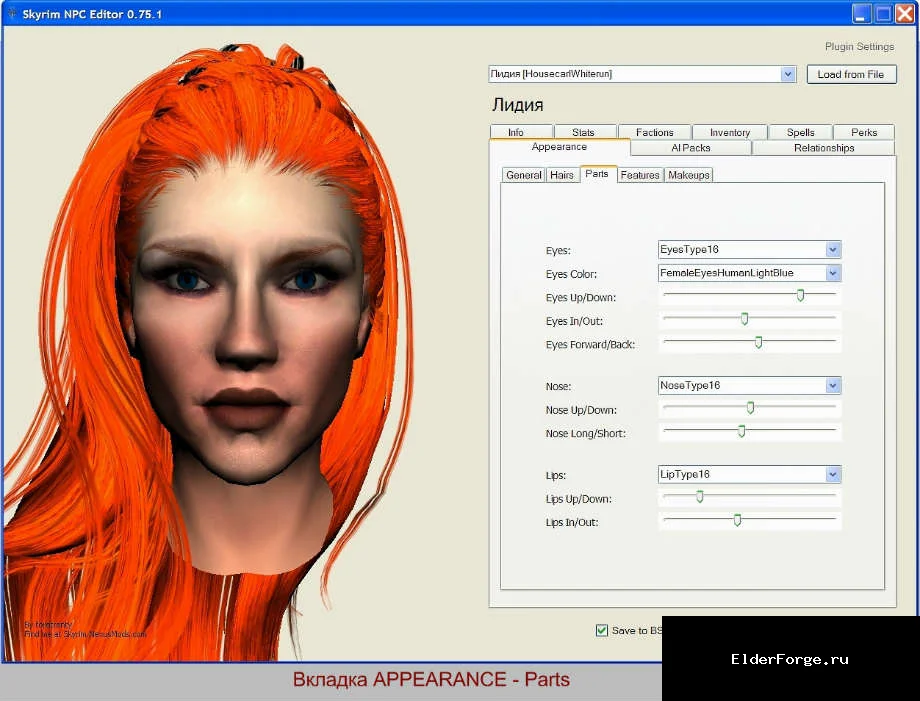The width and height of the screenshot is (920, 701).
Task: Toggle the Save to BS checkbox
Action: (601, 630)
